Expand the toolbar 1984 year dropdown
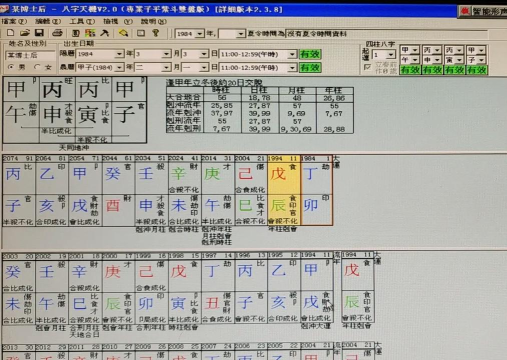Screen dimensions: 507x360 pyautogui.click(x=199, y=34)
